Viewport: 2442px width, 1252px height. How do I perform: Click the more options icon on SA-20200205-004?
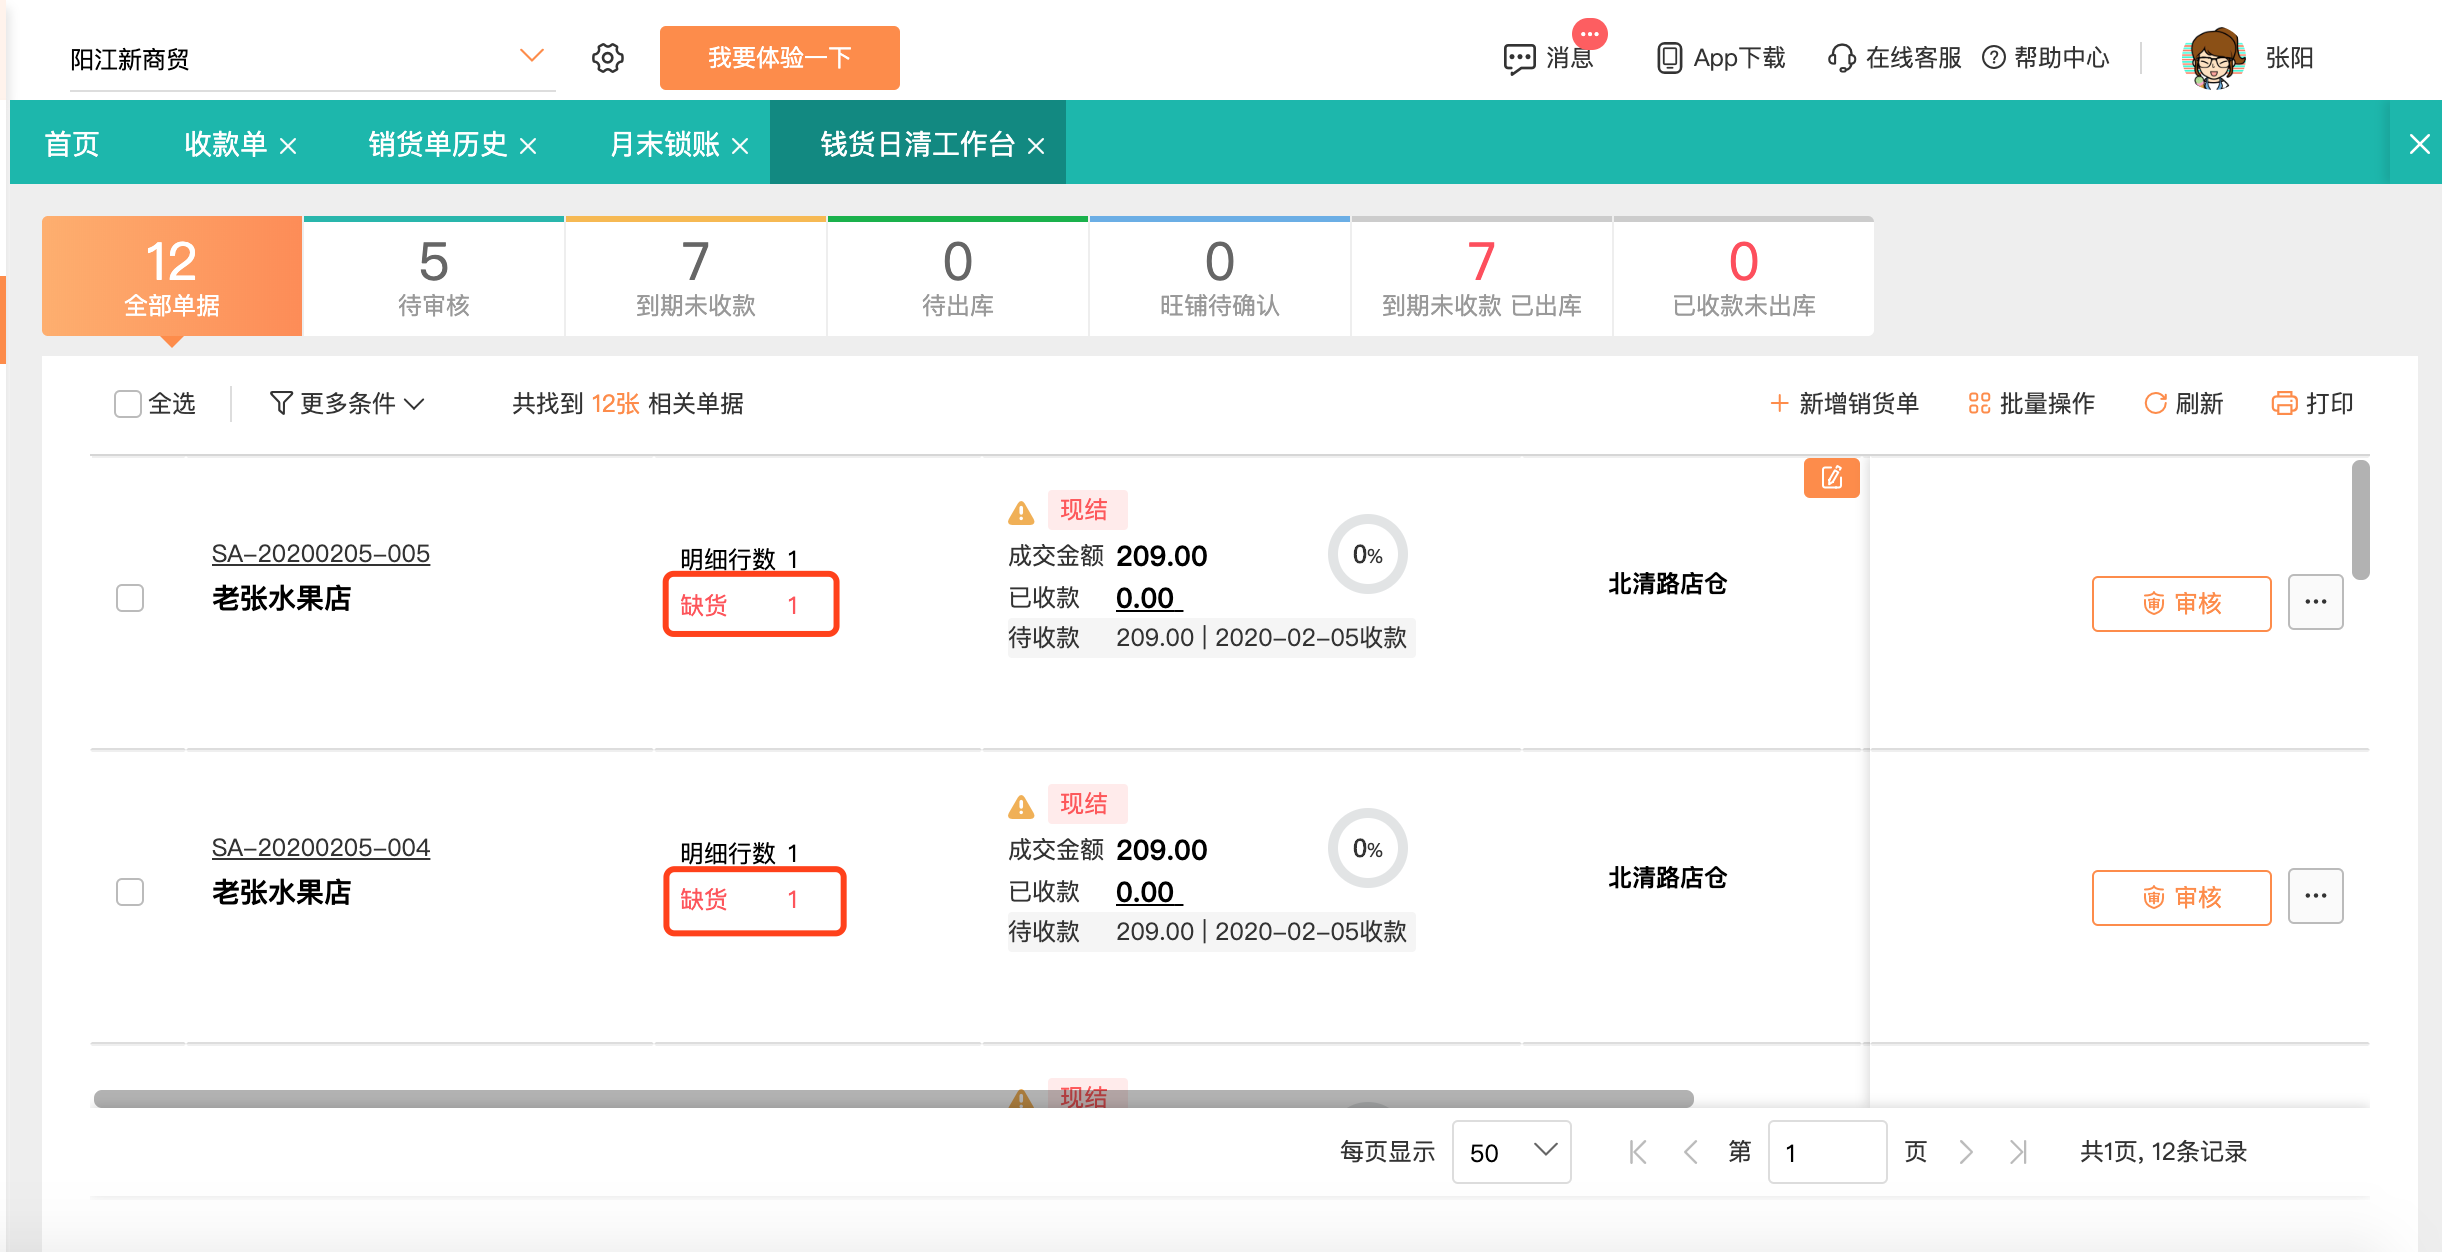click(2316, 894)
